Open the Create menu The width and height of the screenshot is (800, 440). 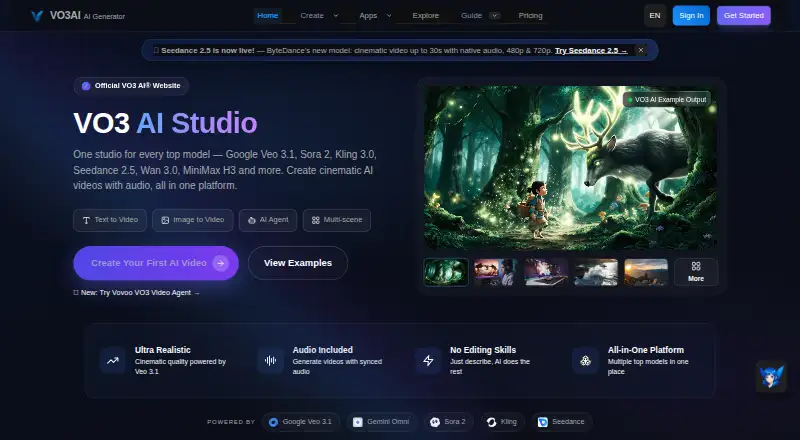(x=312, y=15)
